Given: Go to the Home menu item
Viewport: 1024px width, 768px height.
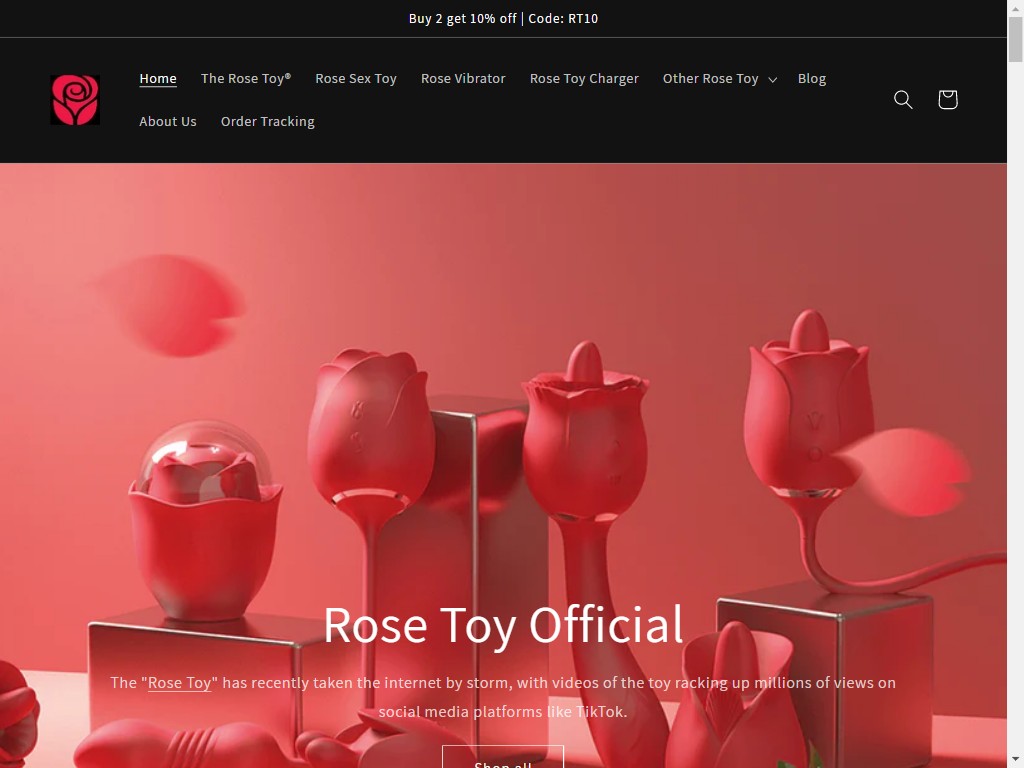Looking at the screenshot, I should coord(158,79).
